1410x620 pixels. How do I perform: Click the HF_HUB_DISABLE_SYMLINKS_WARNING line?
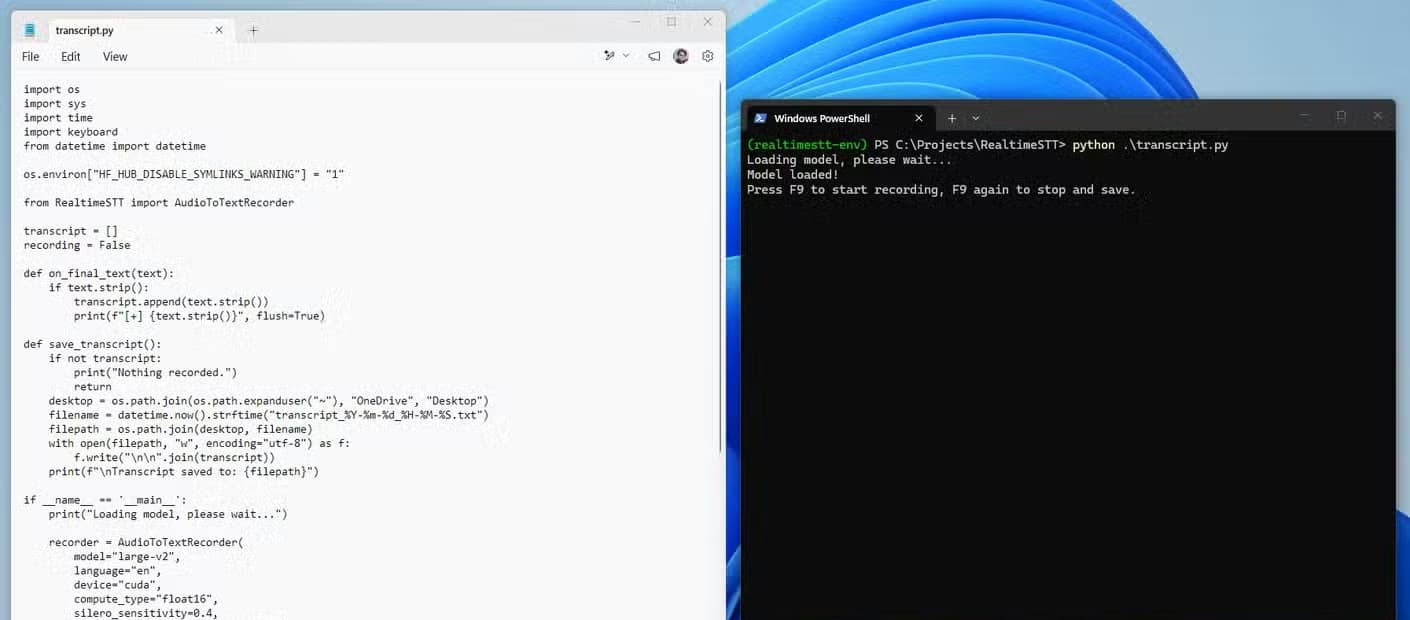pyautogui.click(x=184, y=174)
